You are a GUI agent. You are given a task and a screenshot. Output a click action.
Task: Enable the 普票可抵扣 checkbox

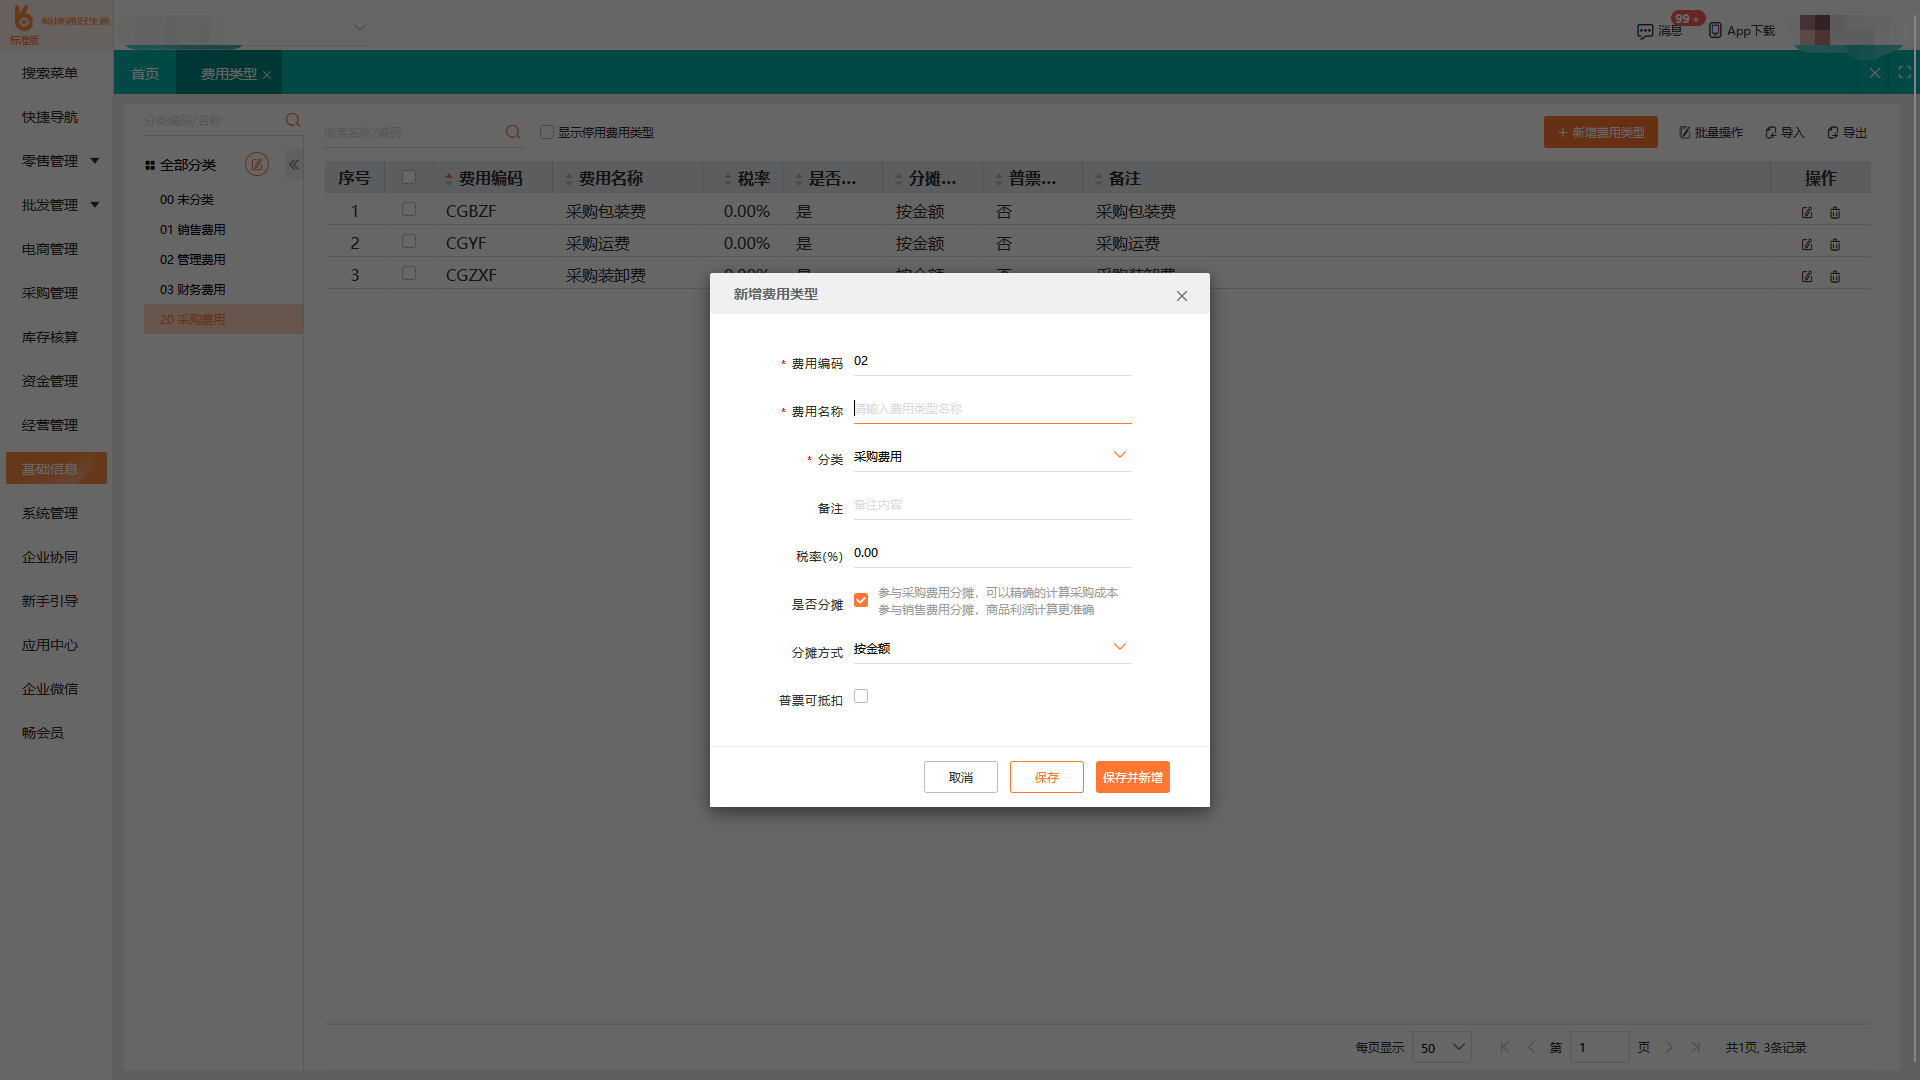861,695
